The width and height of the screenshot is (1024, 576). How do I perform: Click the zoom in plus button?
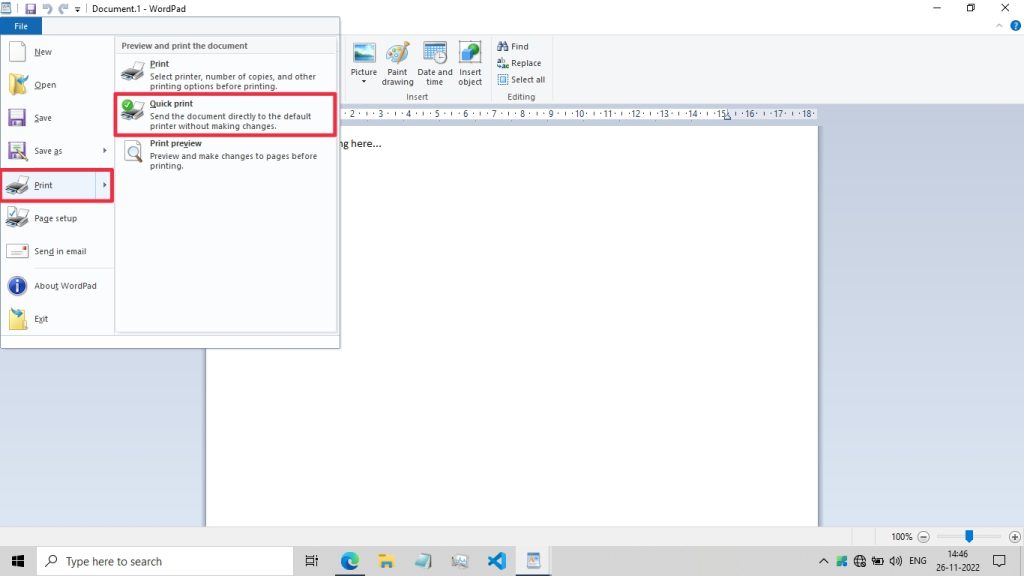pyautogui.click(x=1014, y=537)
